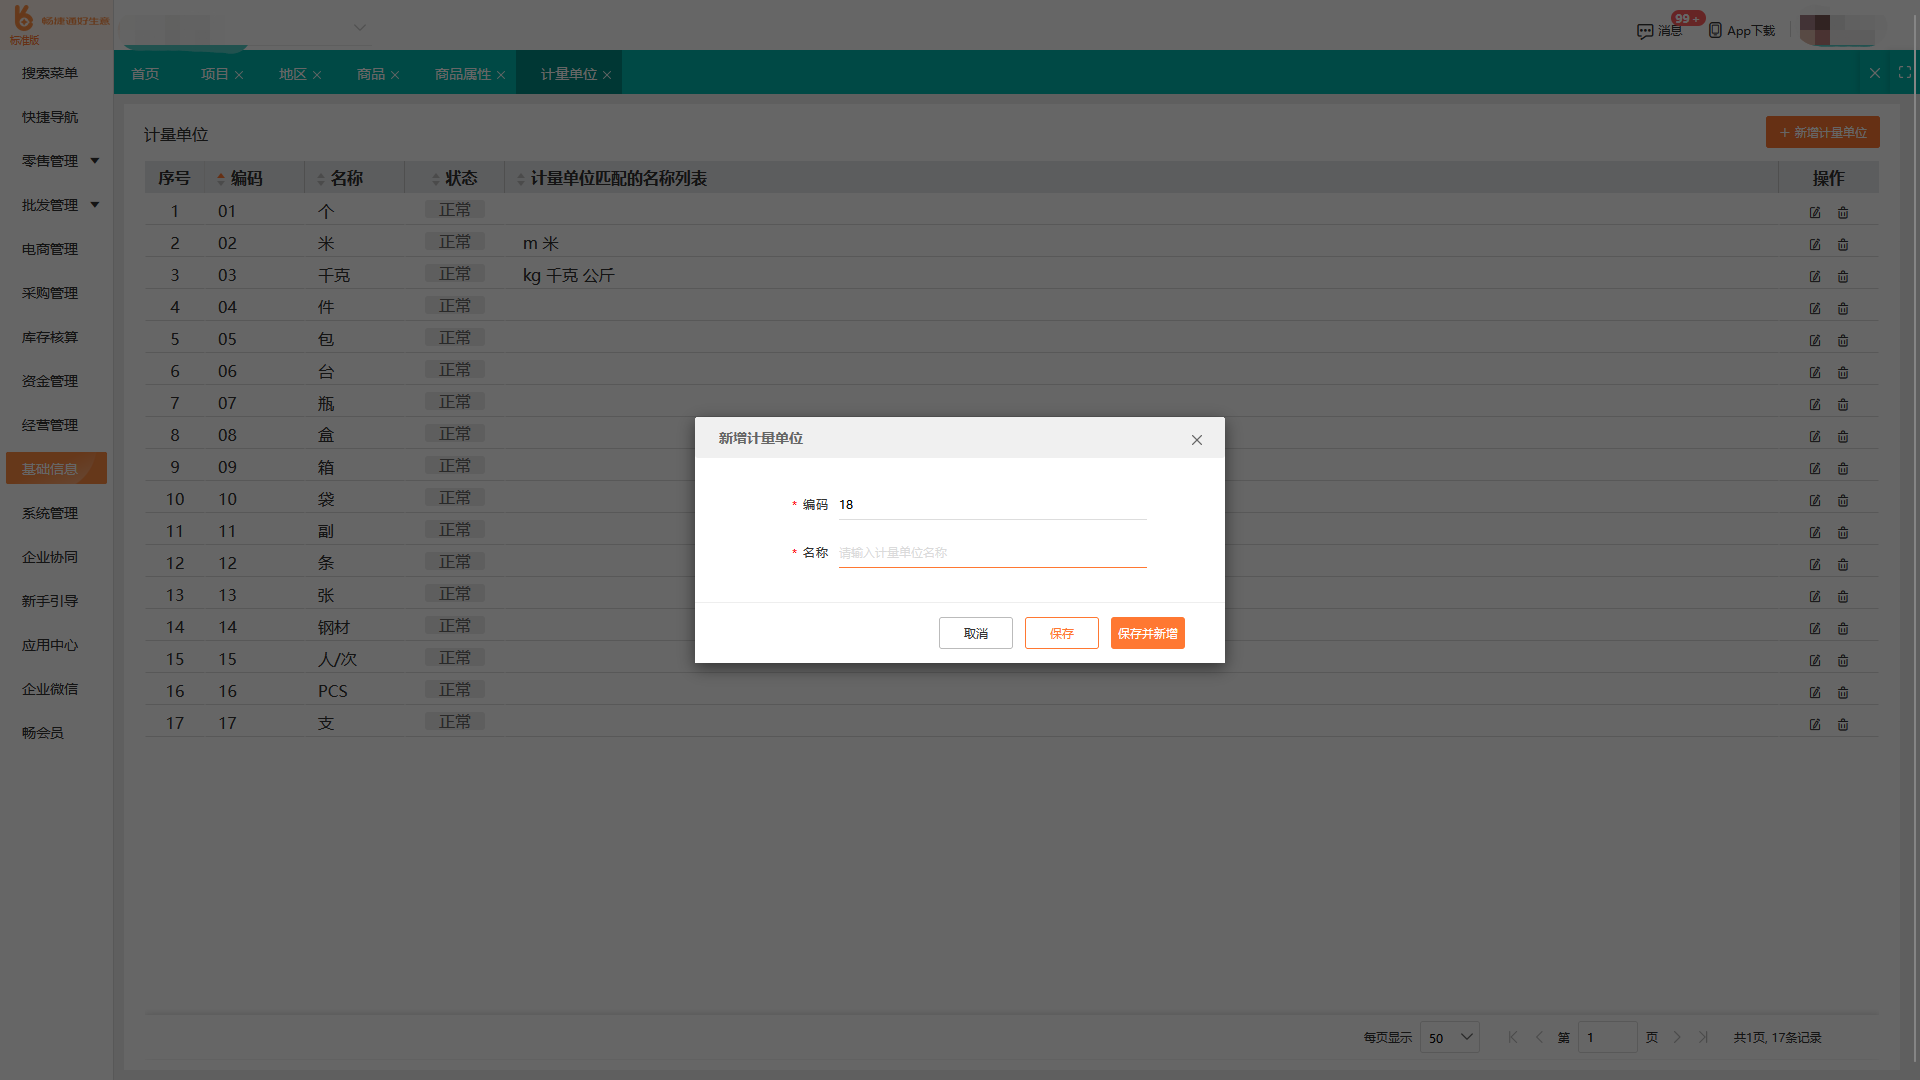
Task: Click 取消 button to dismiss dialog
Action: (976, 633)
